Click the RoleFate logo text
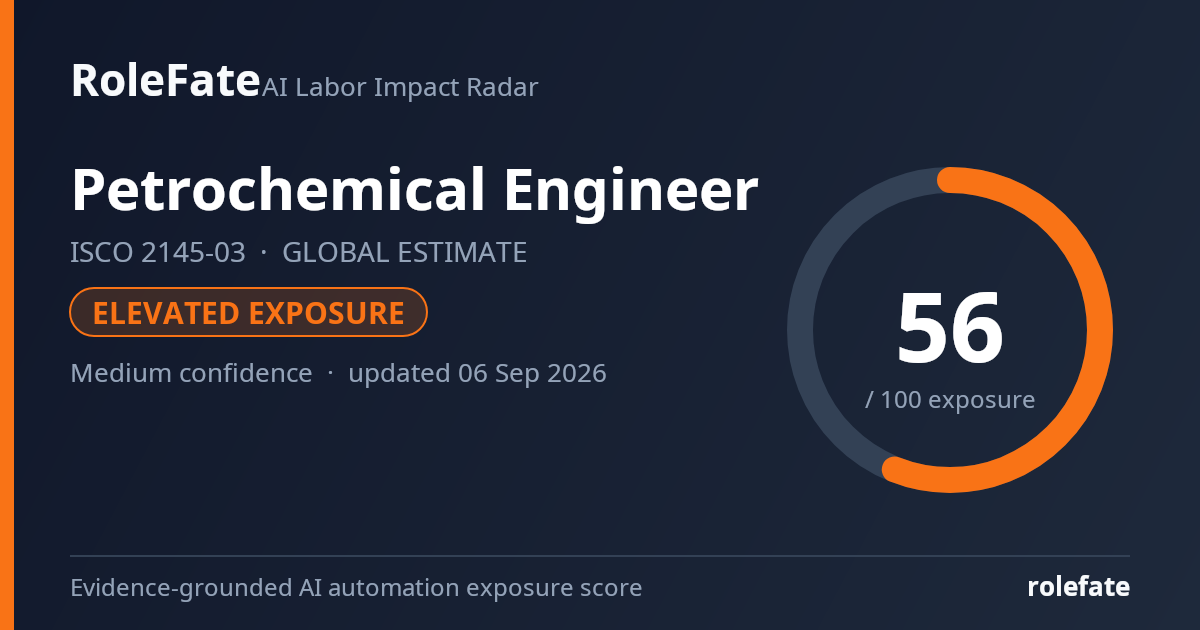The width and height of the screenshot is (1200, 630). pos(165,80)
